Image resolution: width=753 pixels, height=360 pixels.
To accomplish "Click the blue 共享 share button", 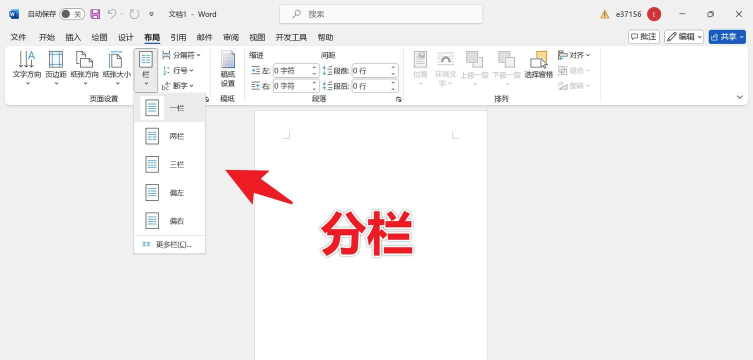I will click(727, 37).
